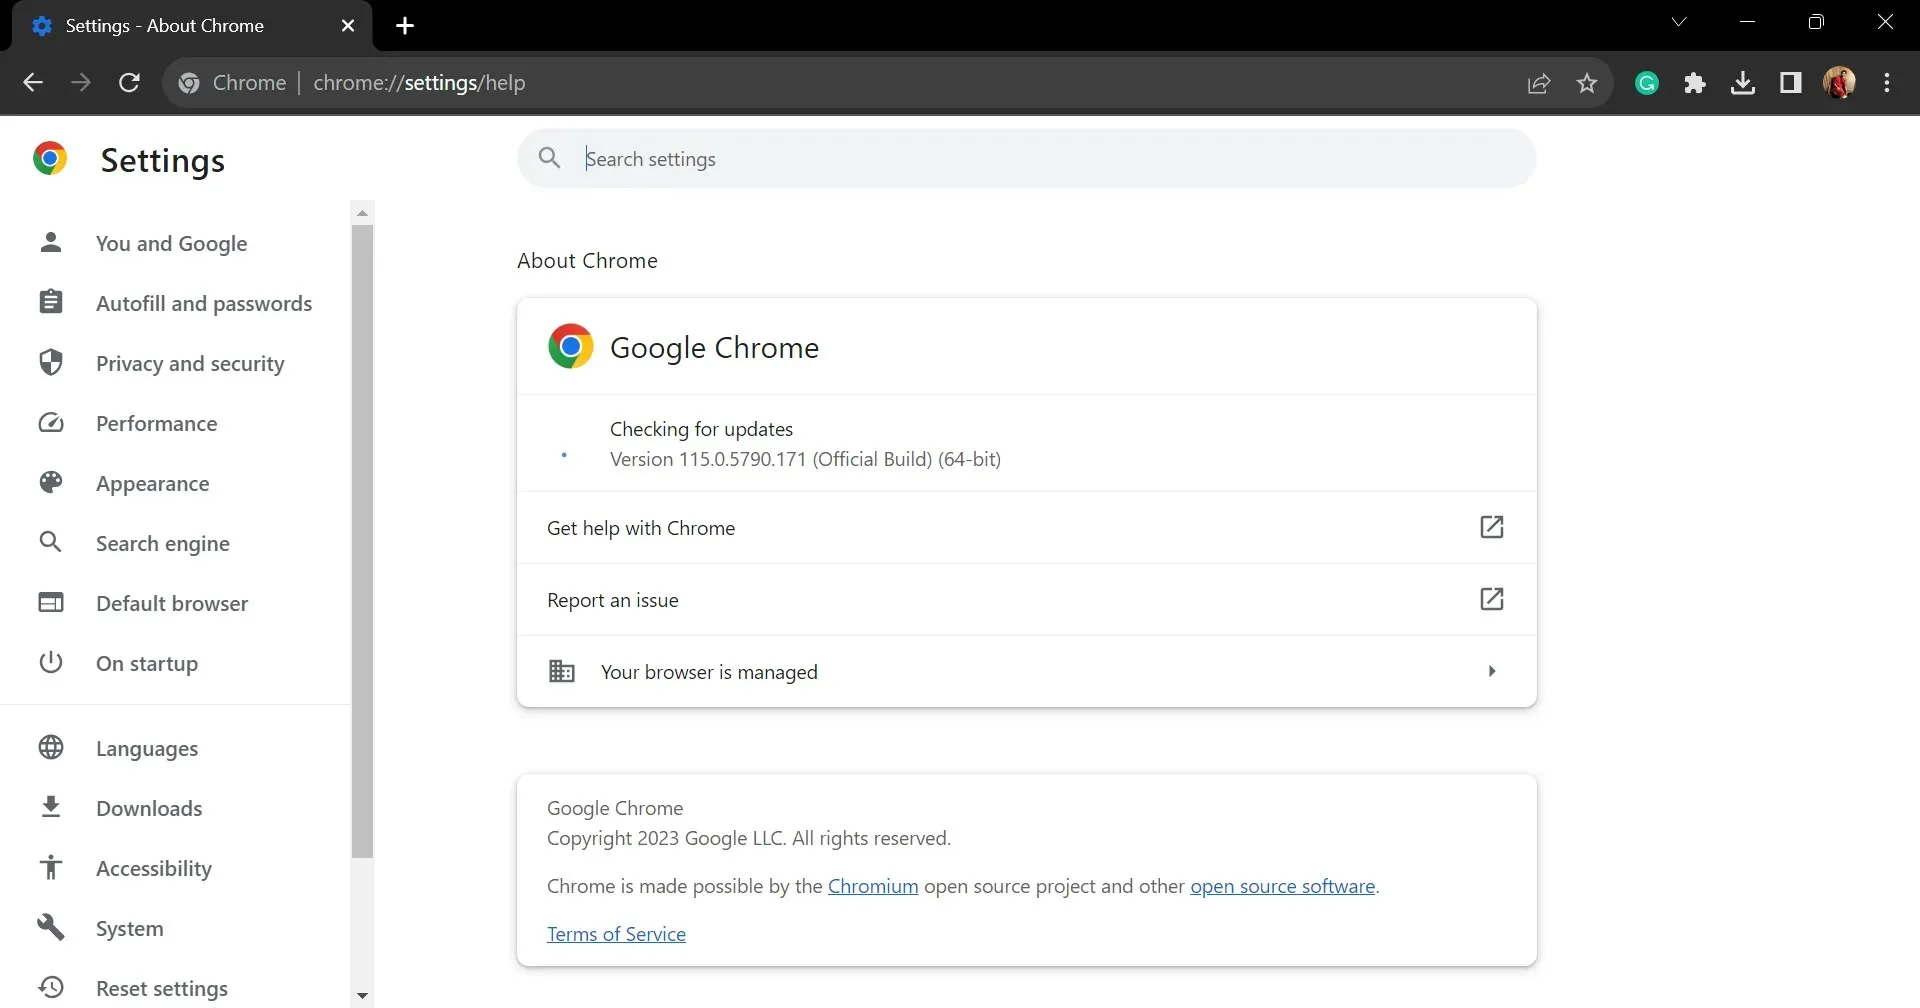
Task: Open Default browser settings
Action: (171, 603)
